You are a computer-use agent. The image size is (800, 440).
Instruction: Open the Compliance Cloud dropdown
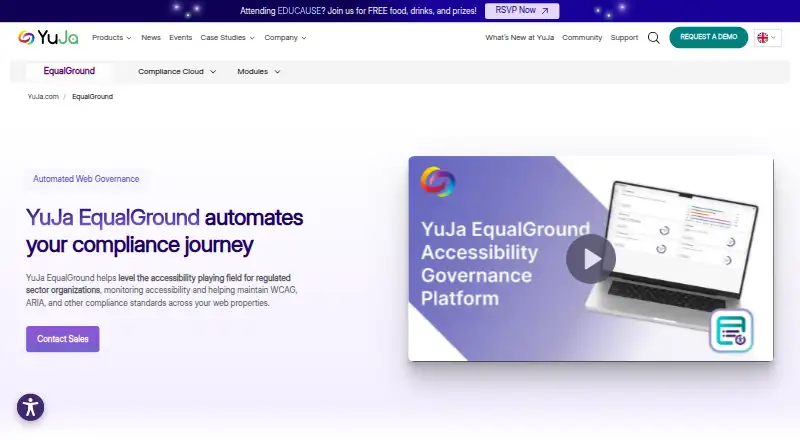[177, 71]
